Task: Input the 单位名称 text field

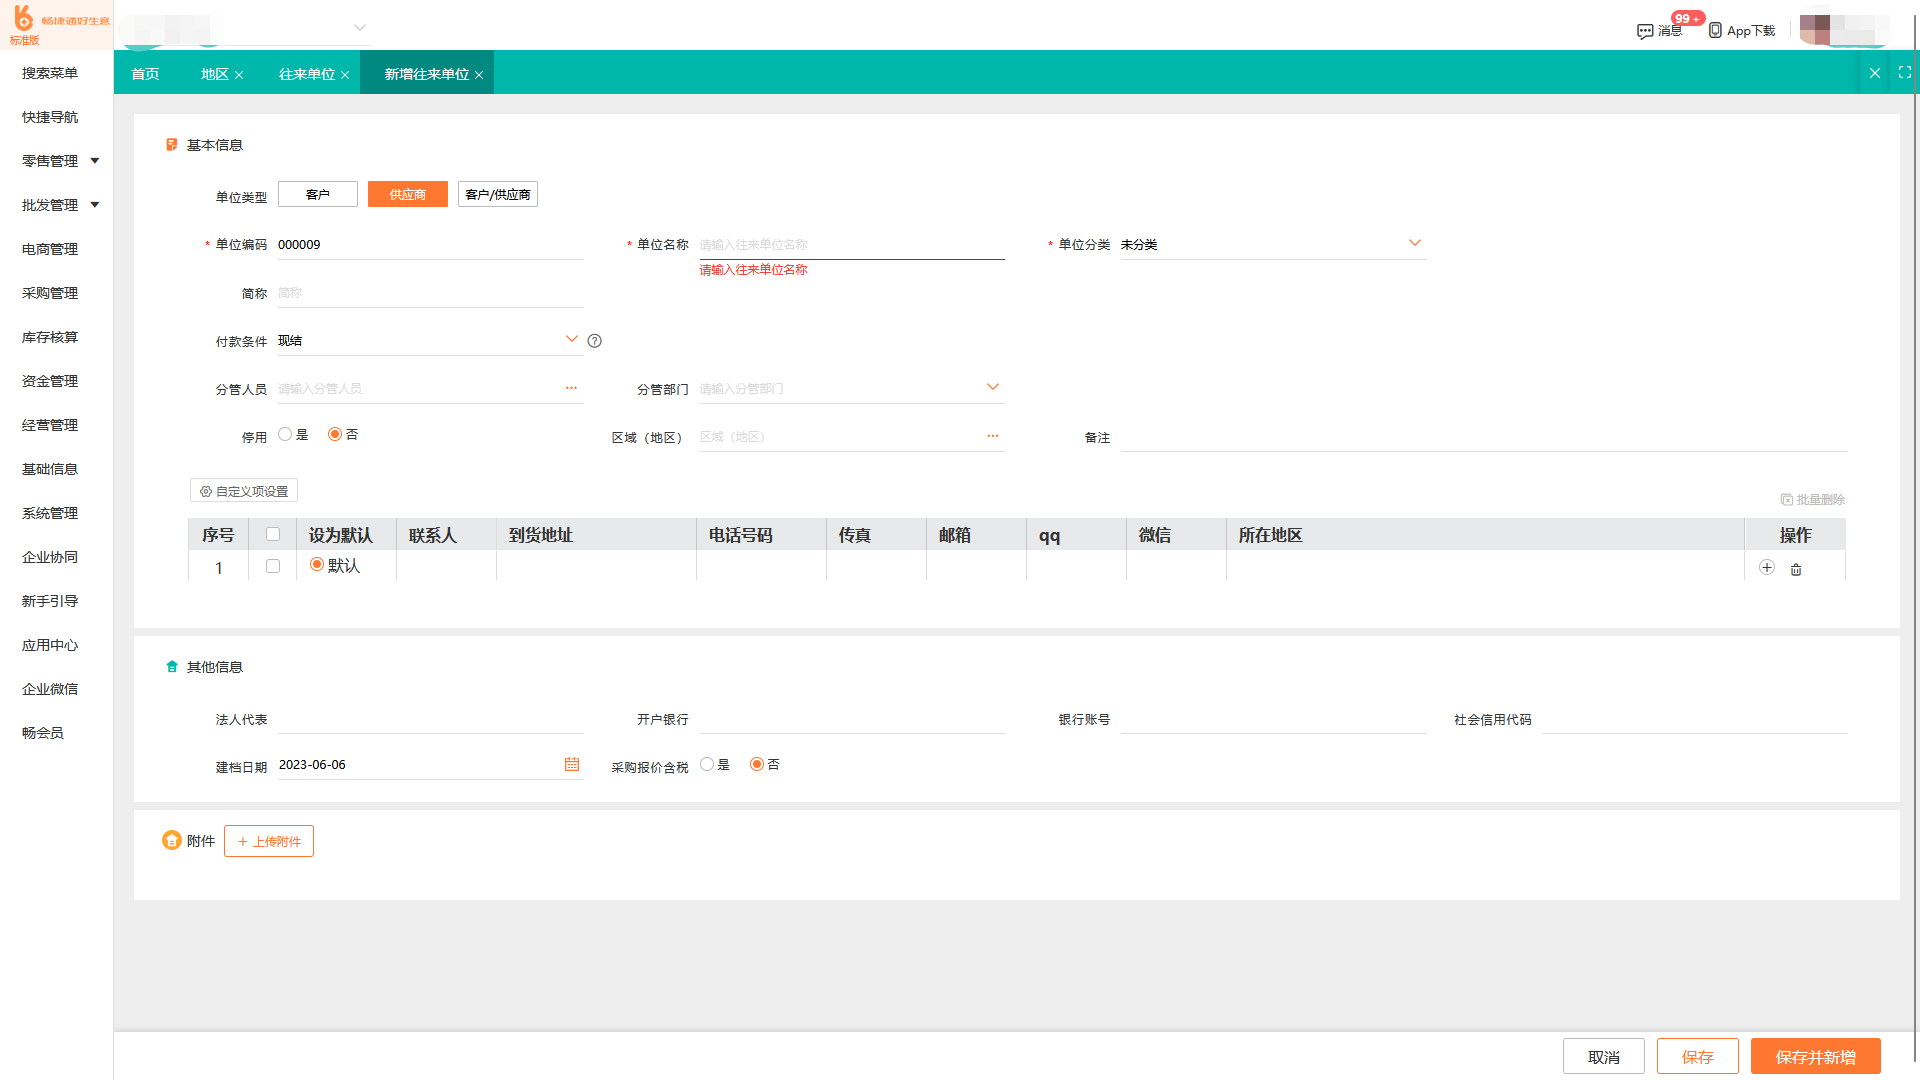Action: (849, 244)
